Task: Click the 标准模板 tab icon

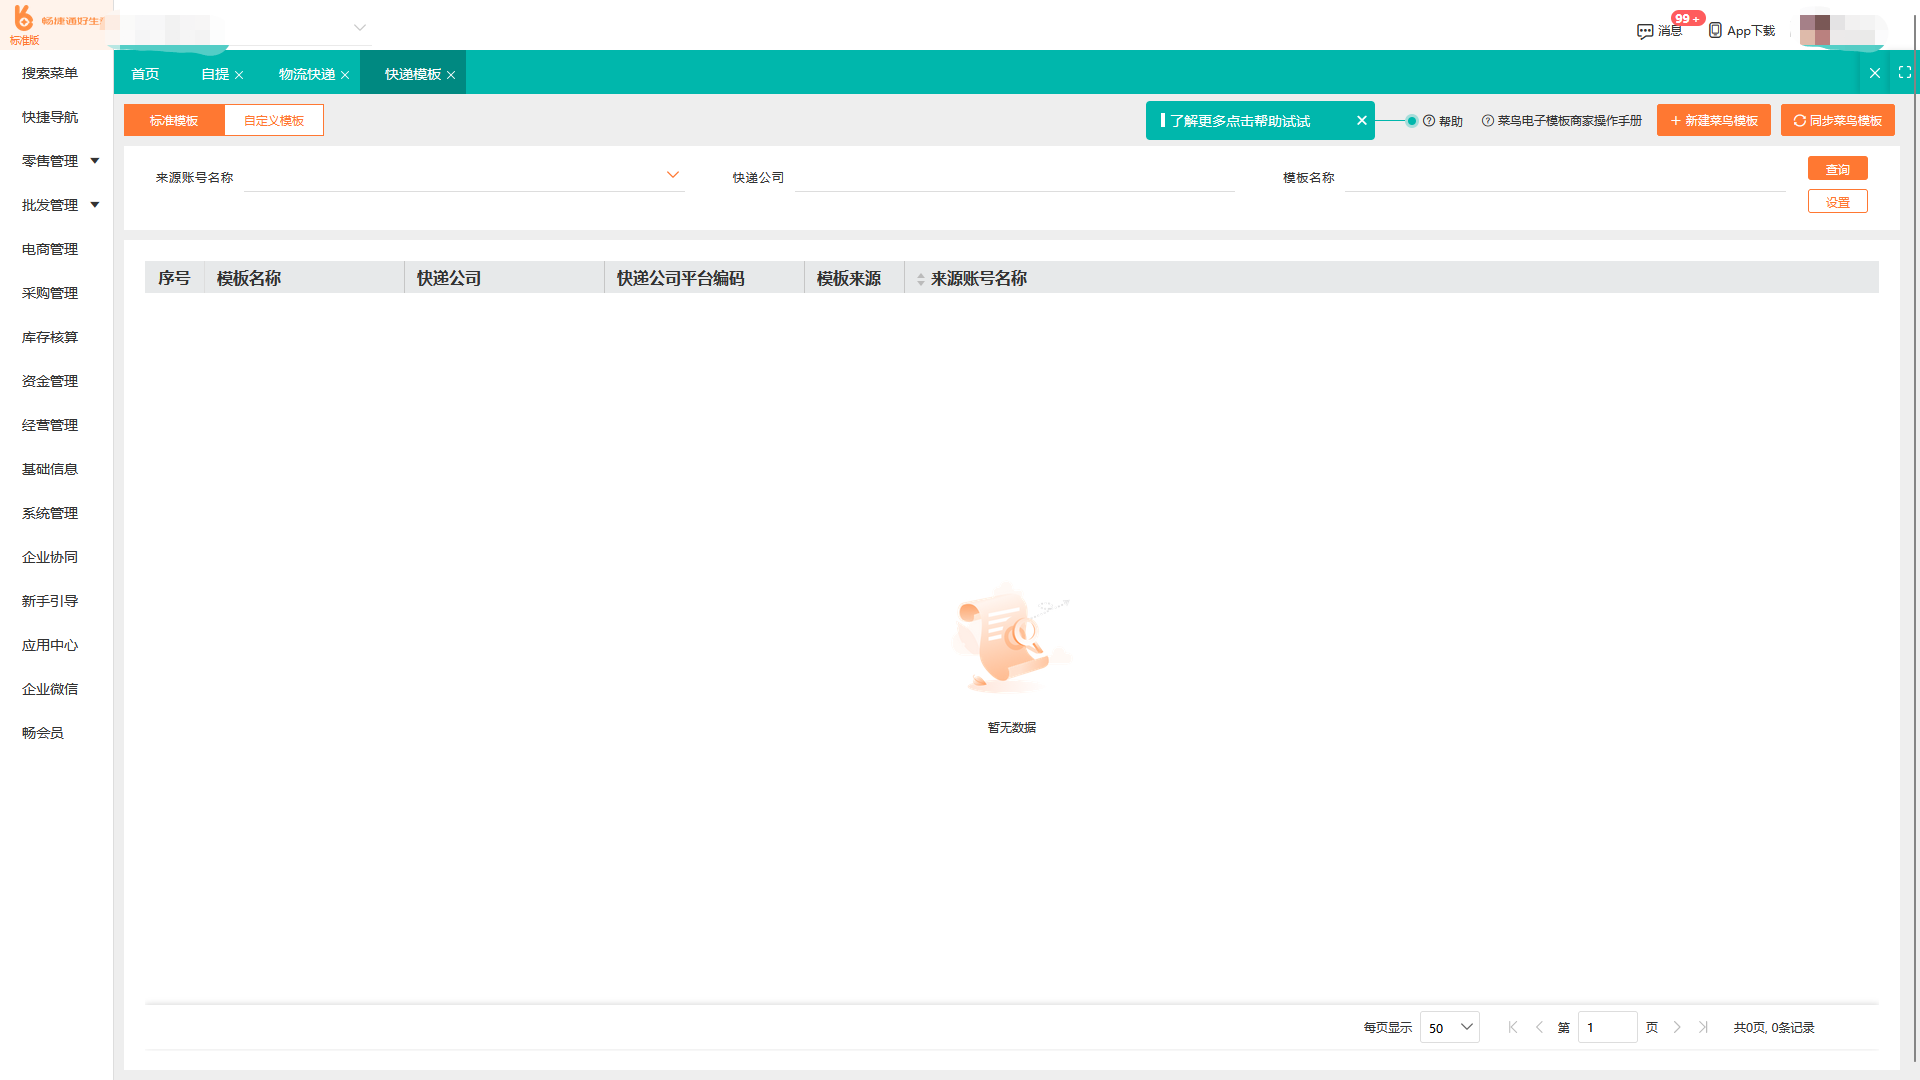Action: 173,120
